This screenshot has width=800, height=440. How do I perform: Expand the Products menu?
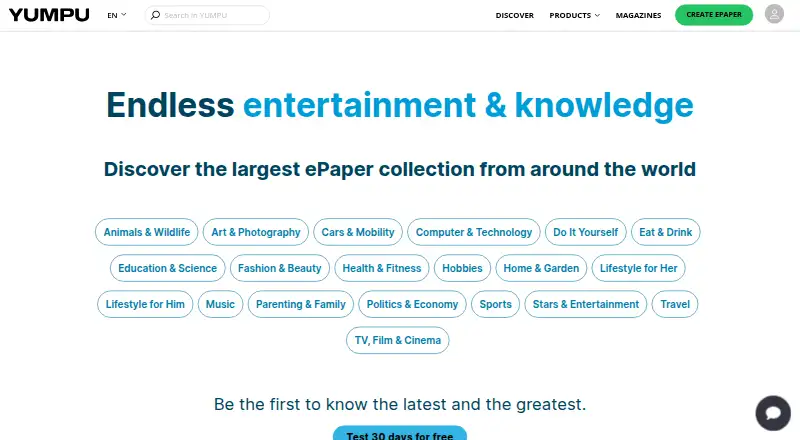[x=574, y=15]
